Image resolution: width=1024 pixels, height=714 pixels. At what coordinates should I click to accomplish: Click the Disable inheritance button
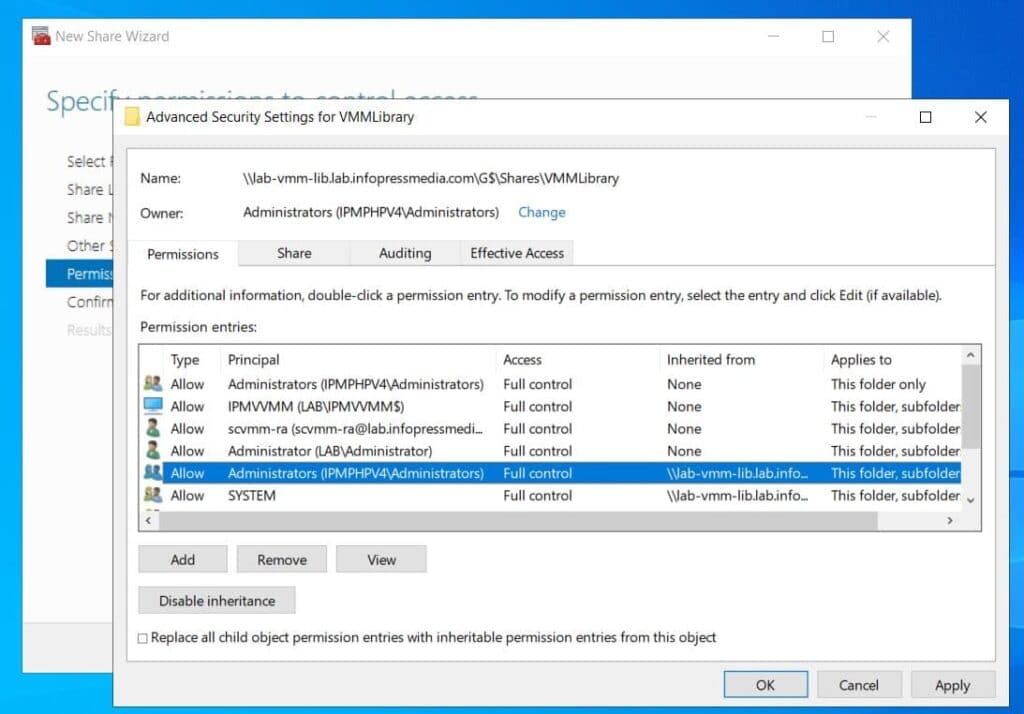click(216, 600)
